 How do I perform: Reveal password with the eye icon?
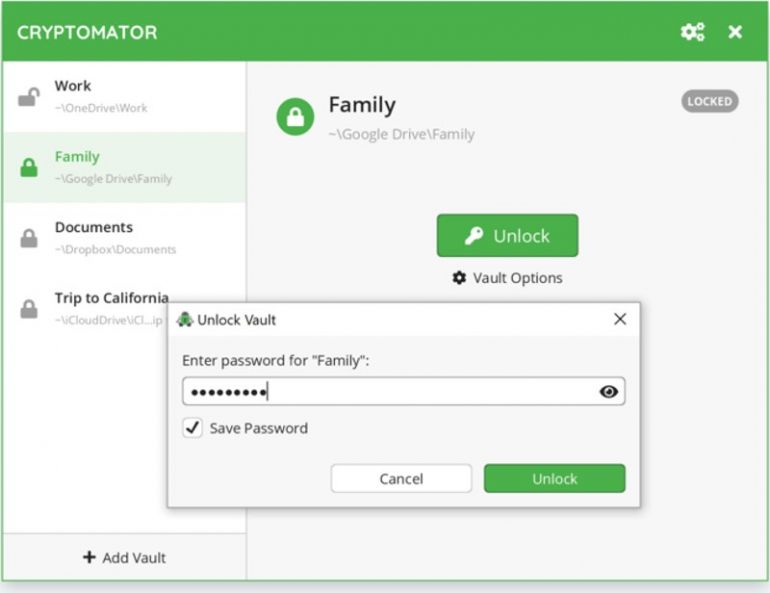[x=608, y=392]
